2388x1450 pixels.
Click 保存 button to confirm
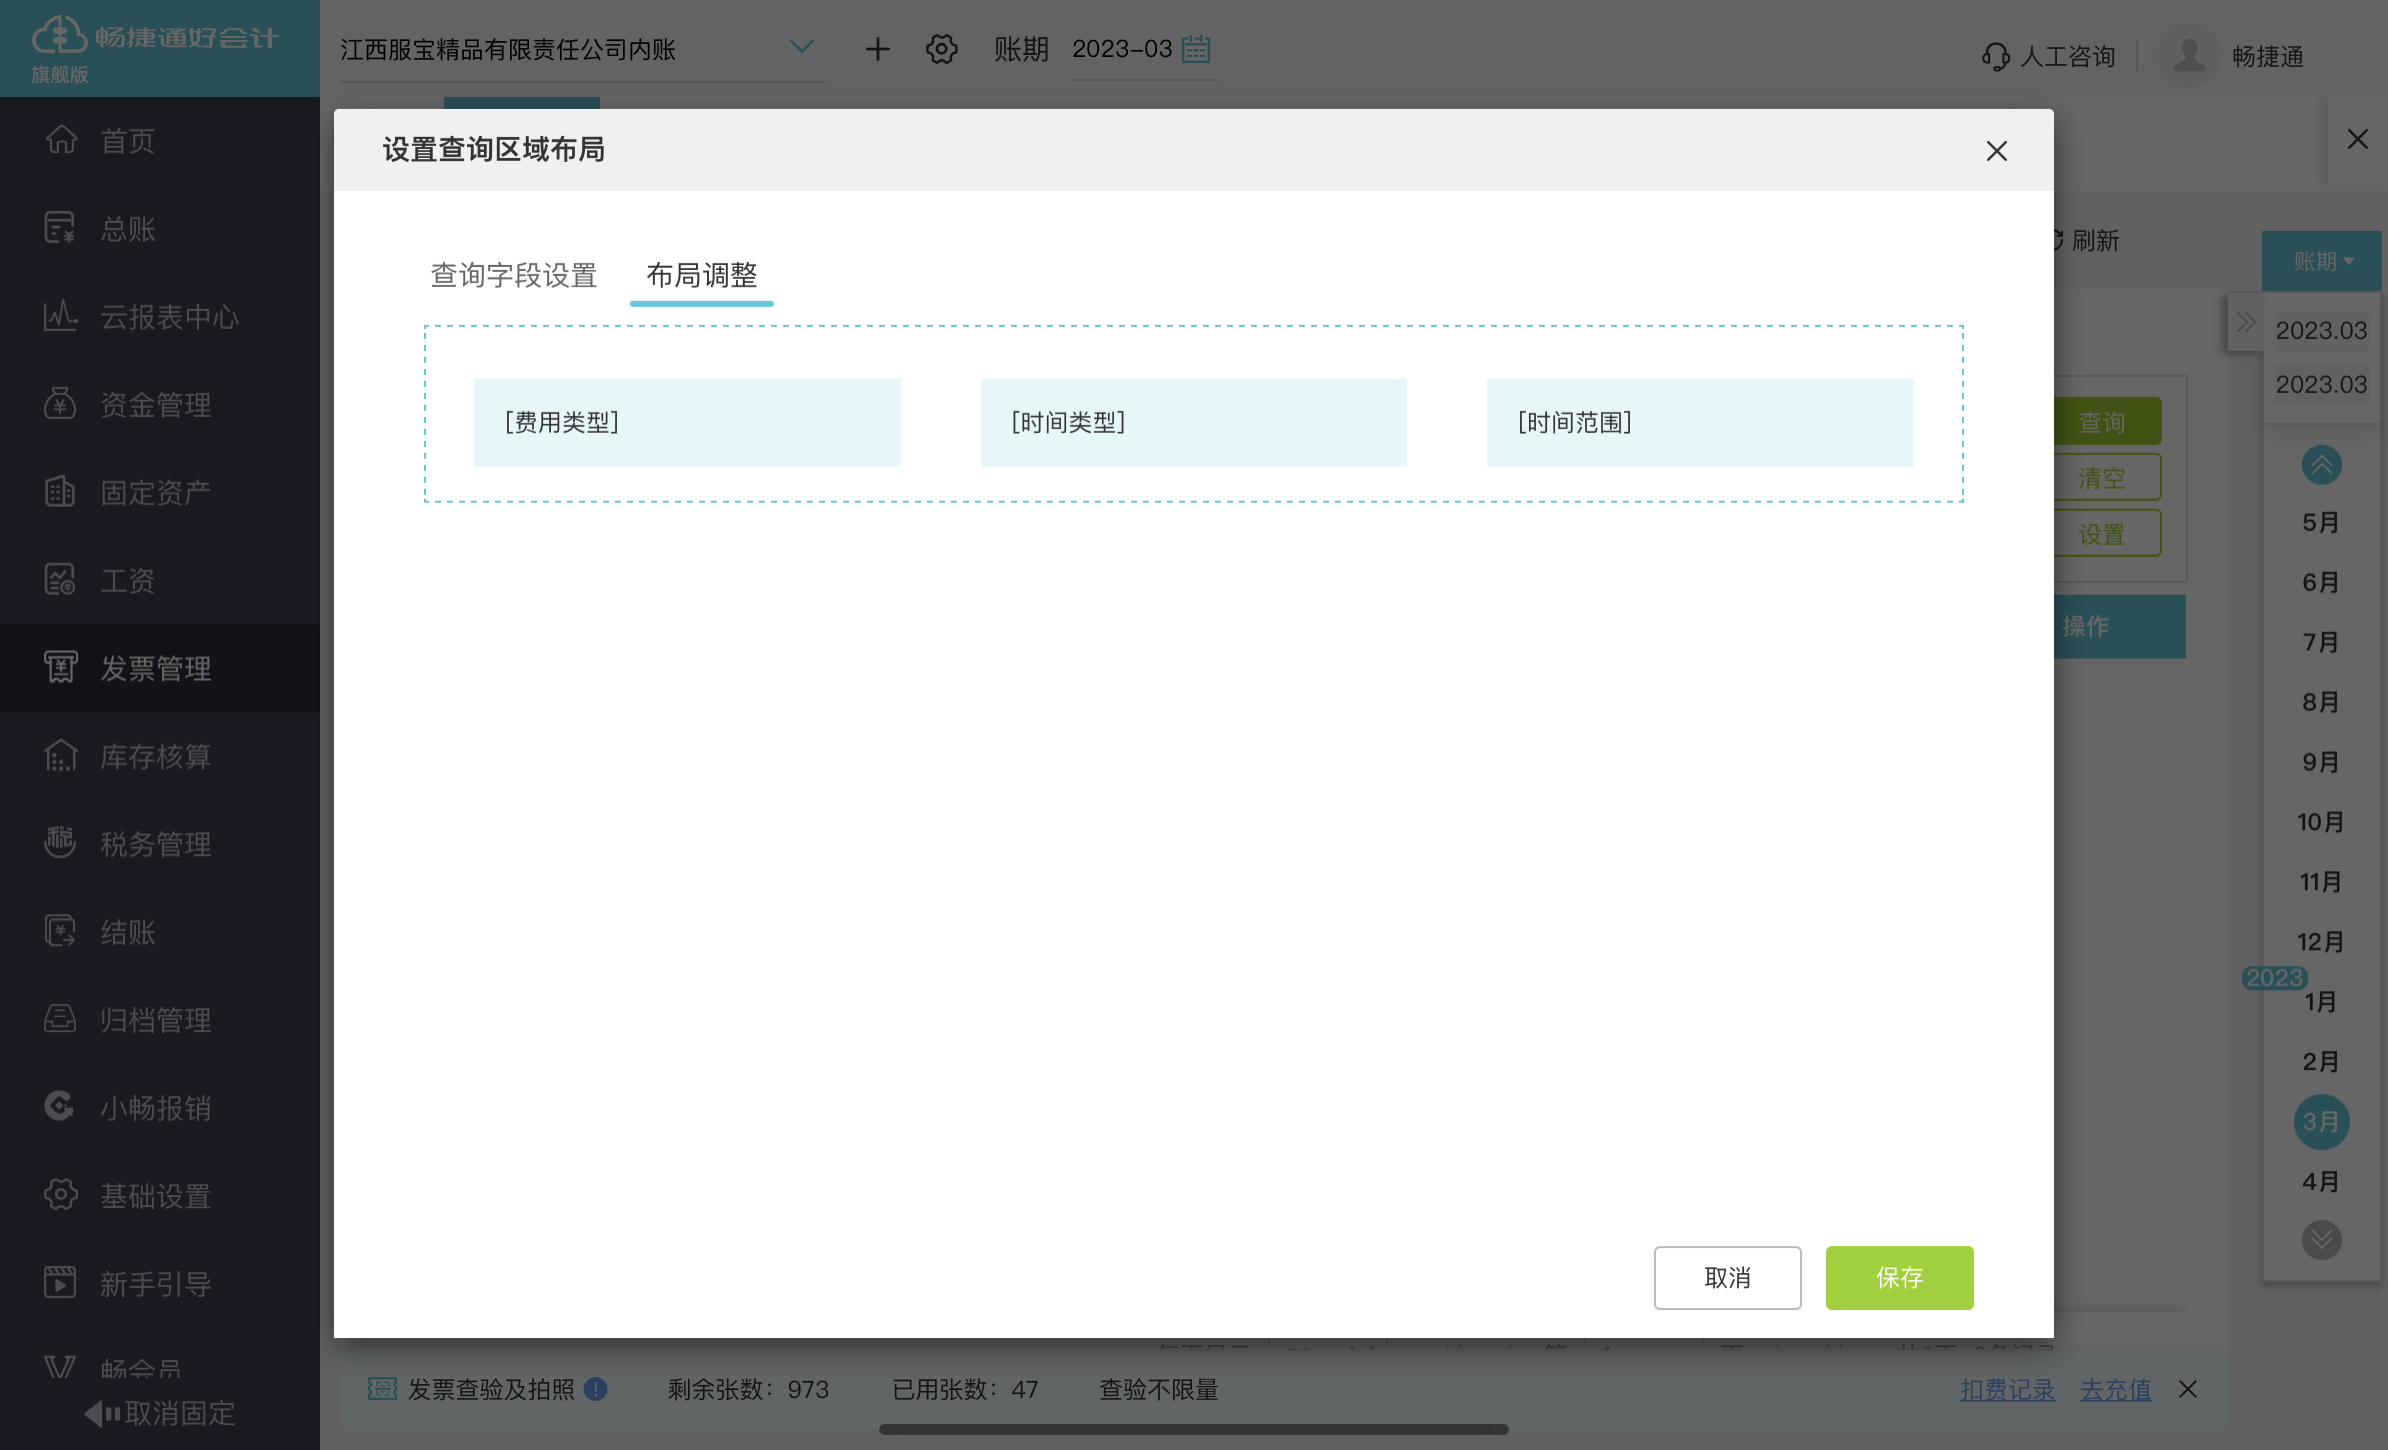[x=1900, y=1278]
